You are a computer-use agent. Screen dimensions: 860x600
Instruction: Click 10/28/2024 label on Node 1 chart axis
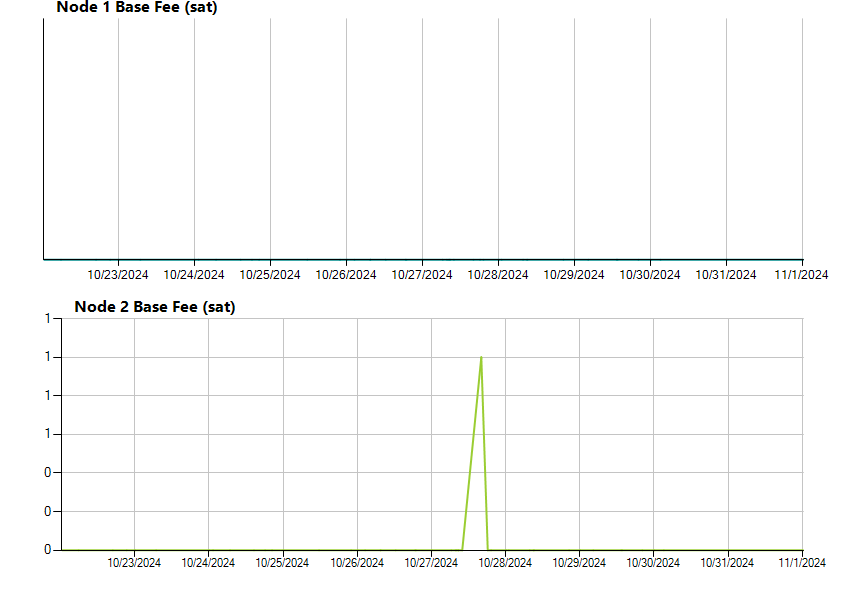click(x=498, y=274)
